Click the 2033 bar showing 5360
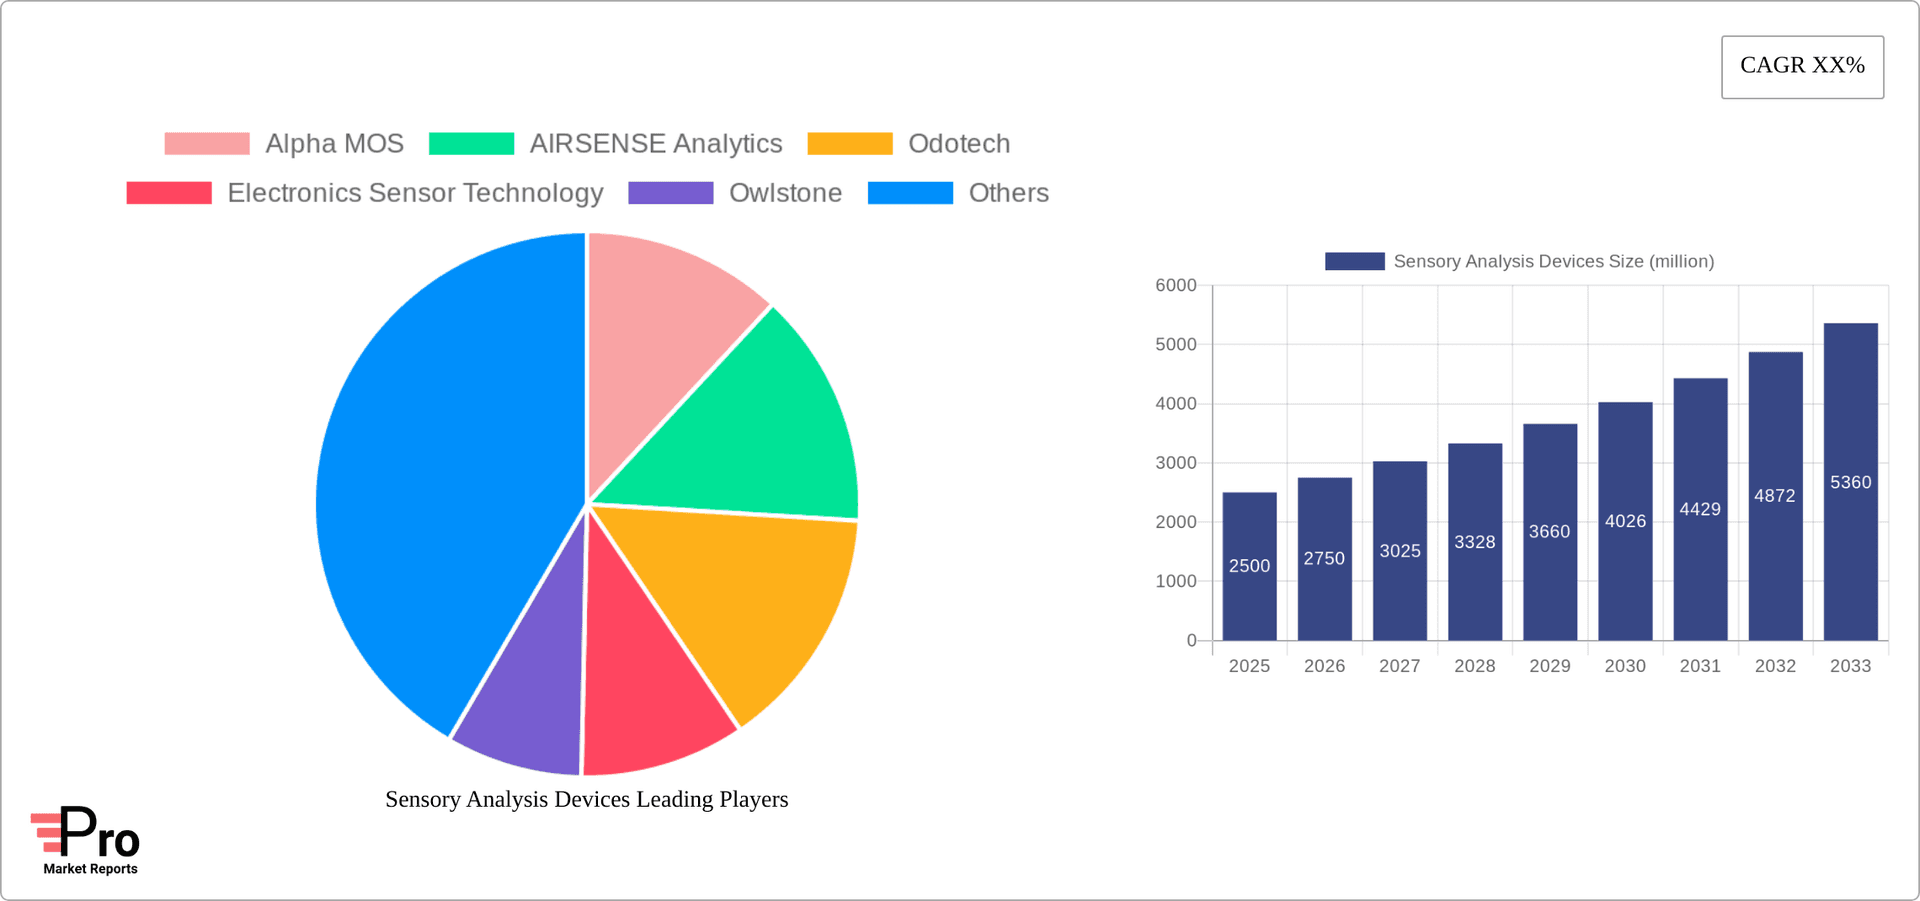This screenshot has width=1920, height=901. (x=1850, y=480)
